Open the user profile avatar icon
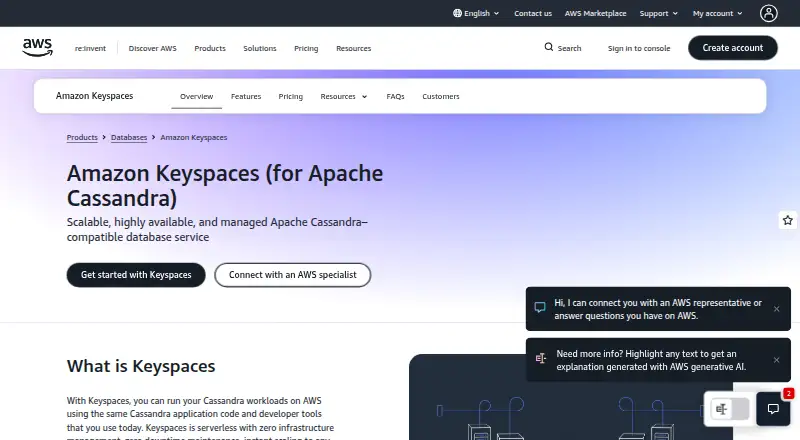The image size is (800, 440). 768,13
